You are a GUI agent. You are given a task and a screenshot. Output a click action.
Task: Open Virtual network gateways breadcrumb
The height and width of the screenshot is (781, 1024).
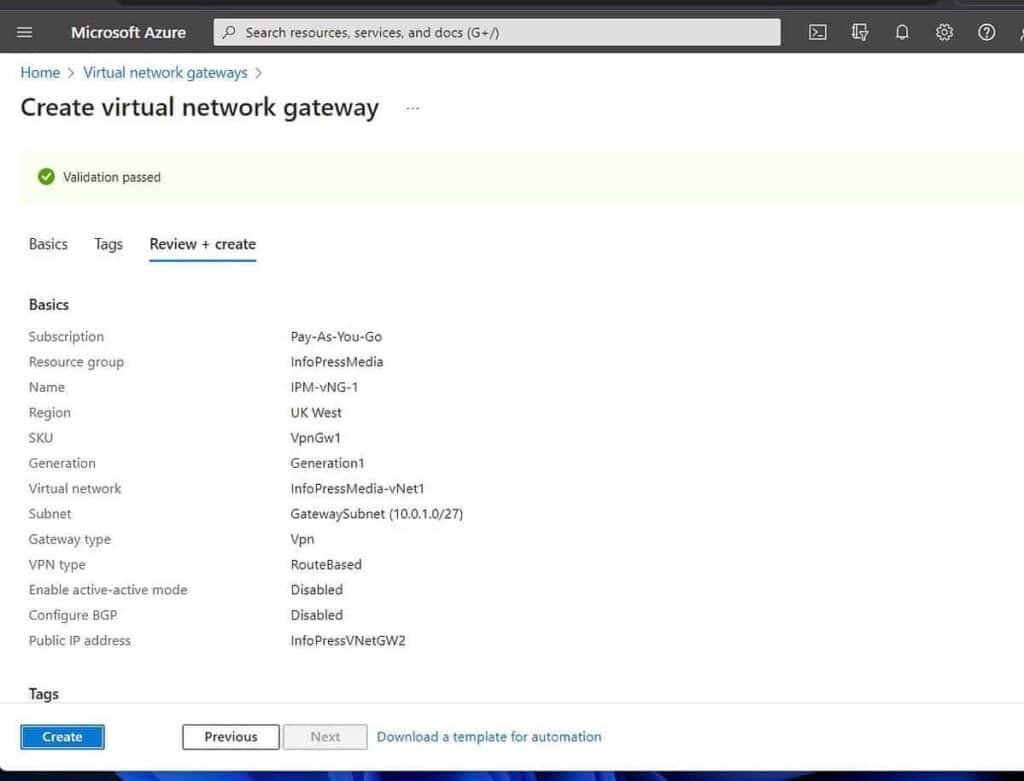click(165, 72)
